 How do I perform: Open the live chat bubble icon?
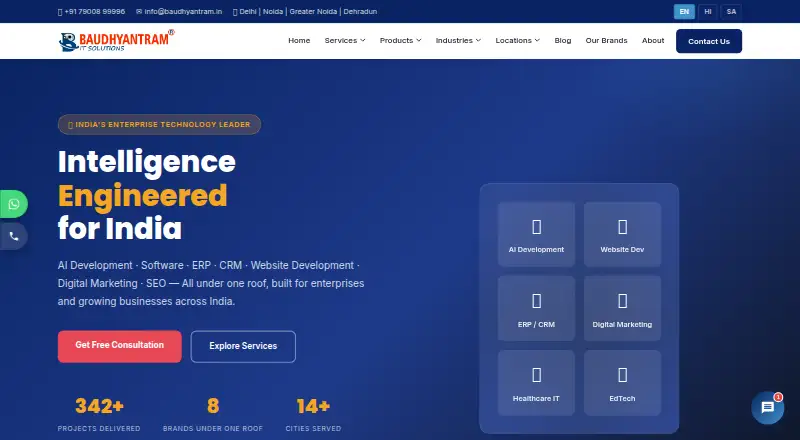[767, 407]
